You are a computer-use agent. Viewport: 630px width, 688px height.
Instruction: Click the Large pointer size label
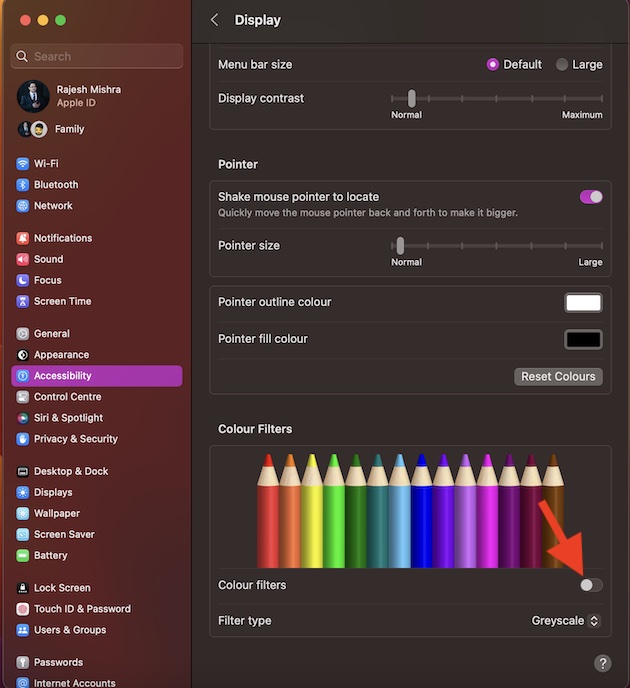590,262
